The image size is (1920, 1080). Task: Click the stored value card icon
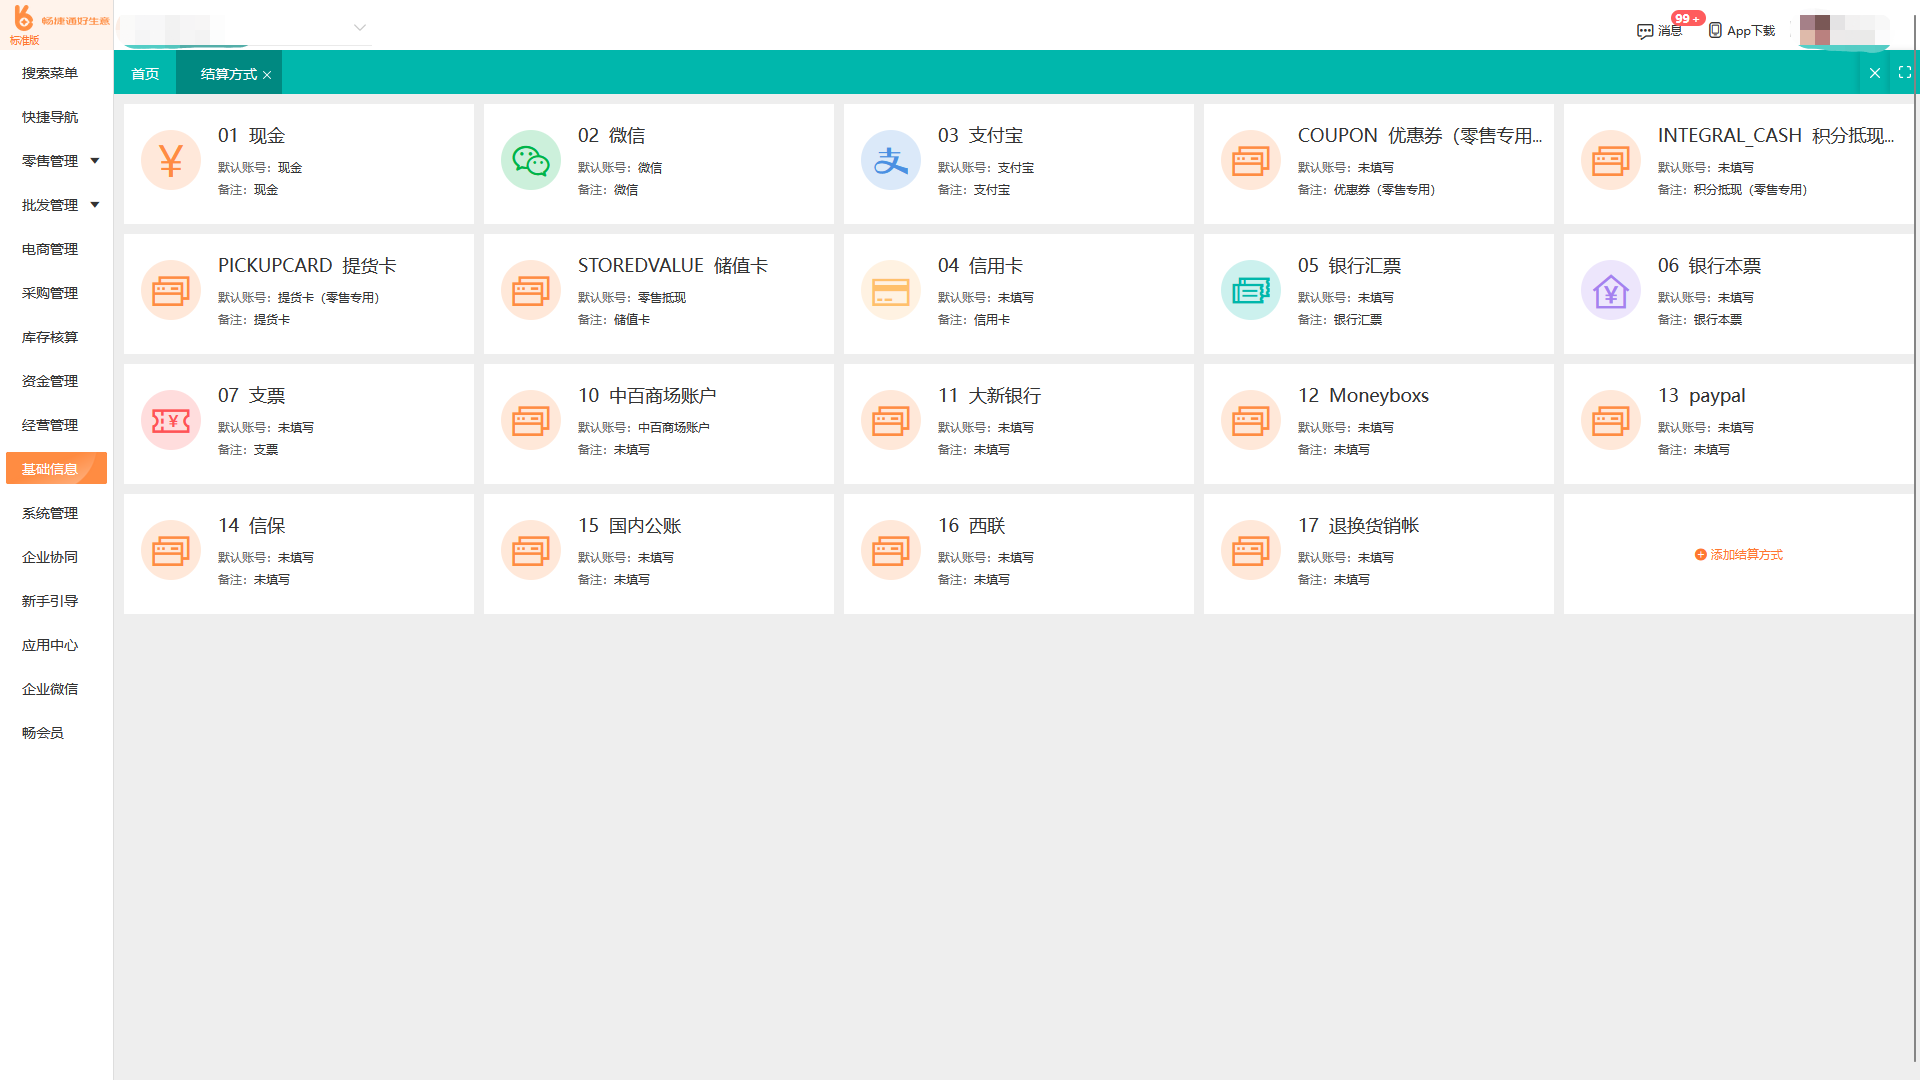coord(529,289)
